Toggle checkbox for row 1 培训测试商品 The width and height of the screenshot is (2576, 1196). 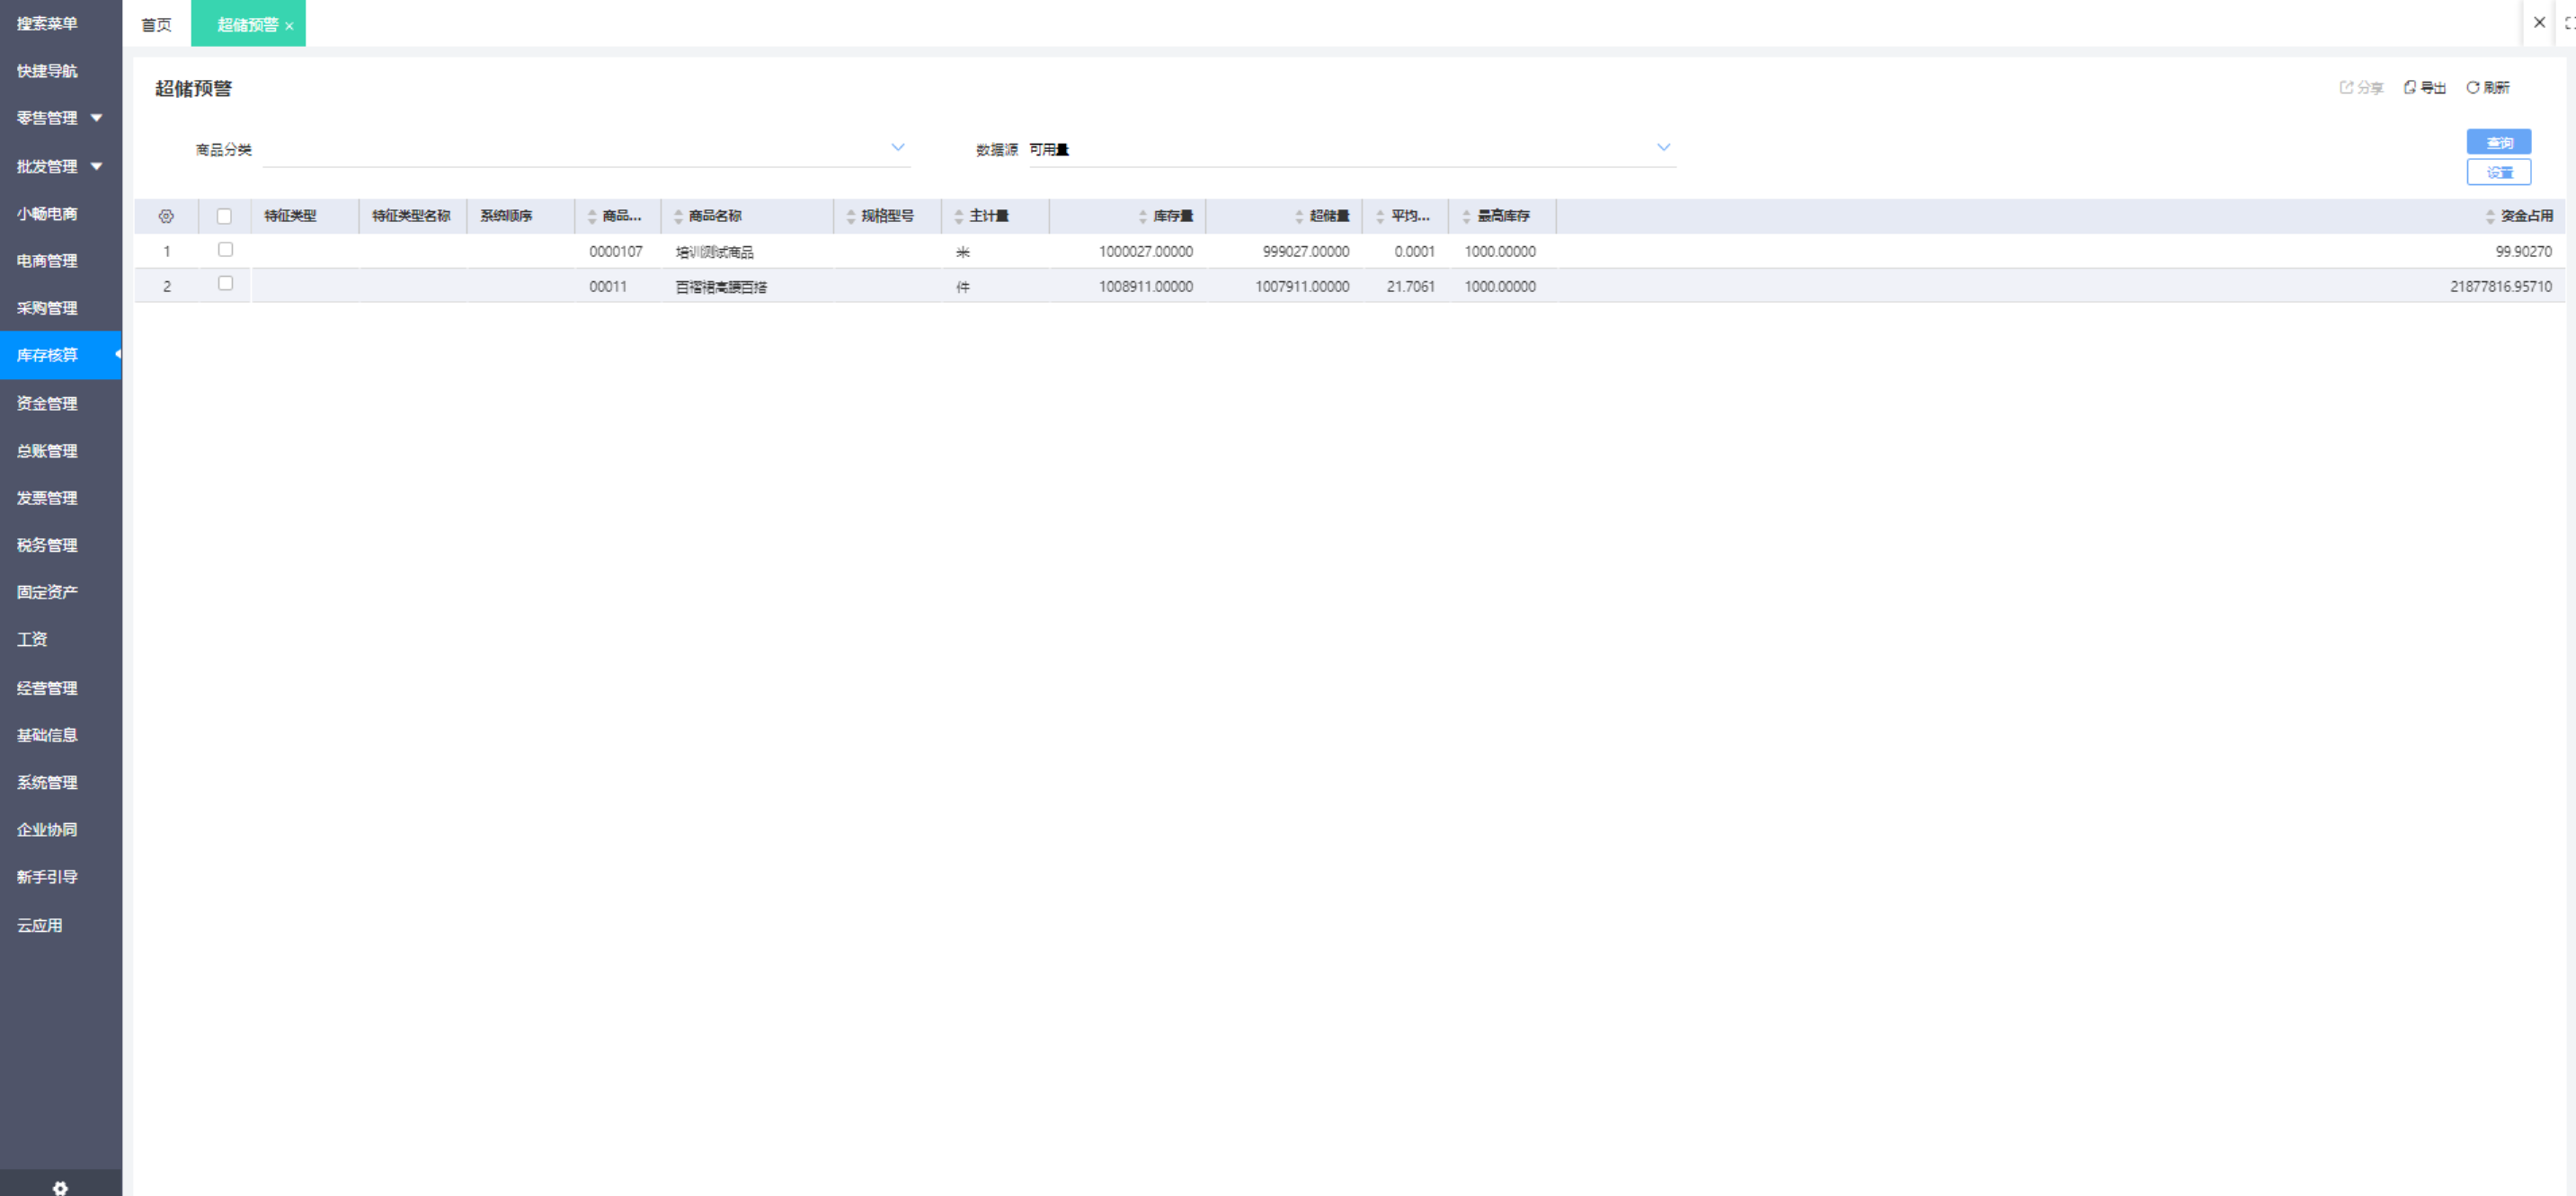pyautogui.click(x=225, y=250)
